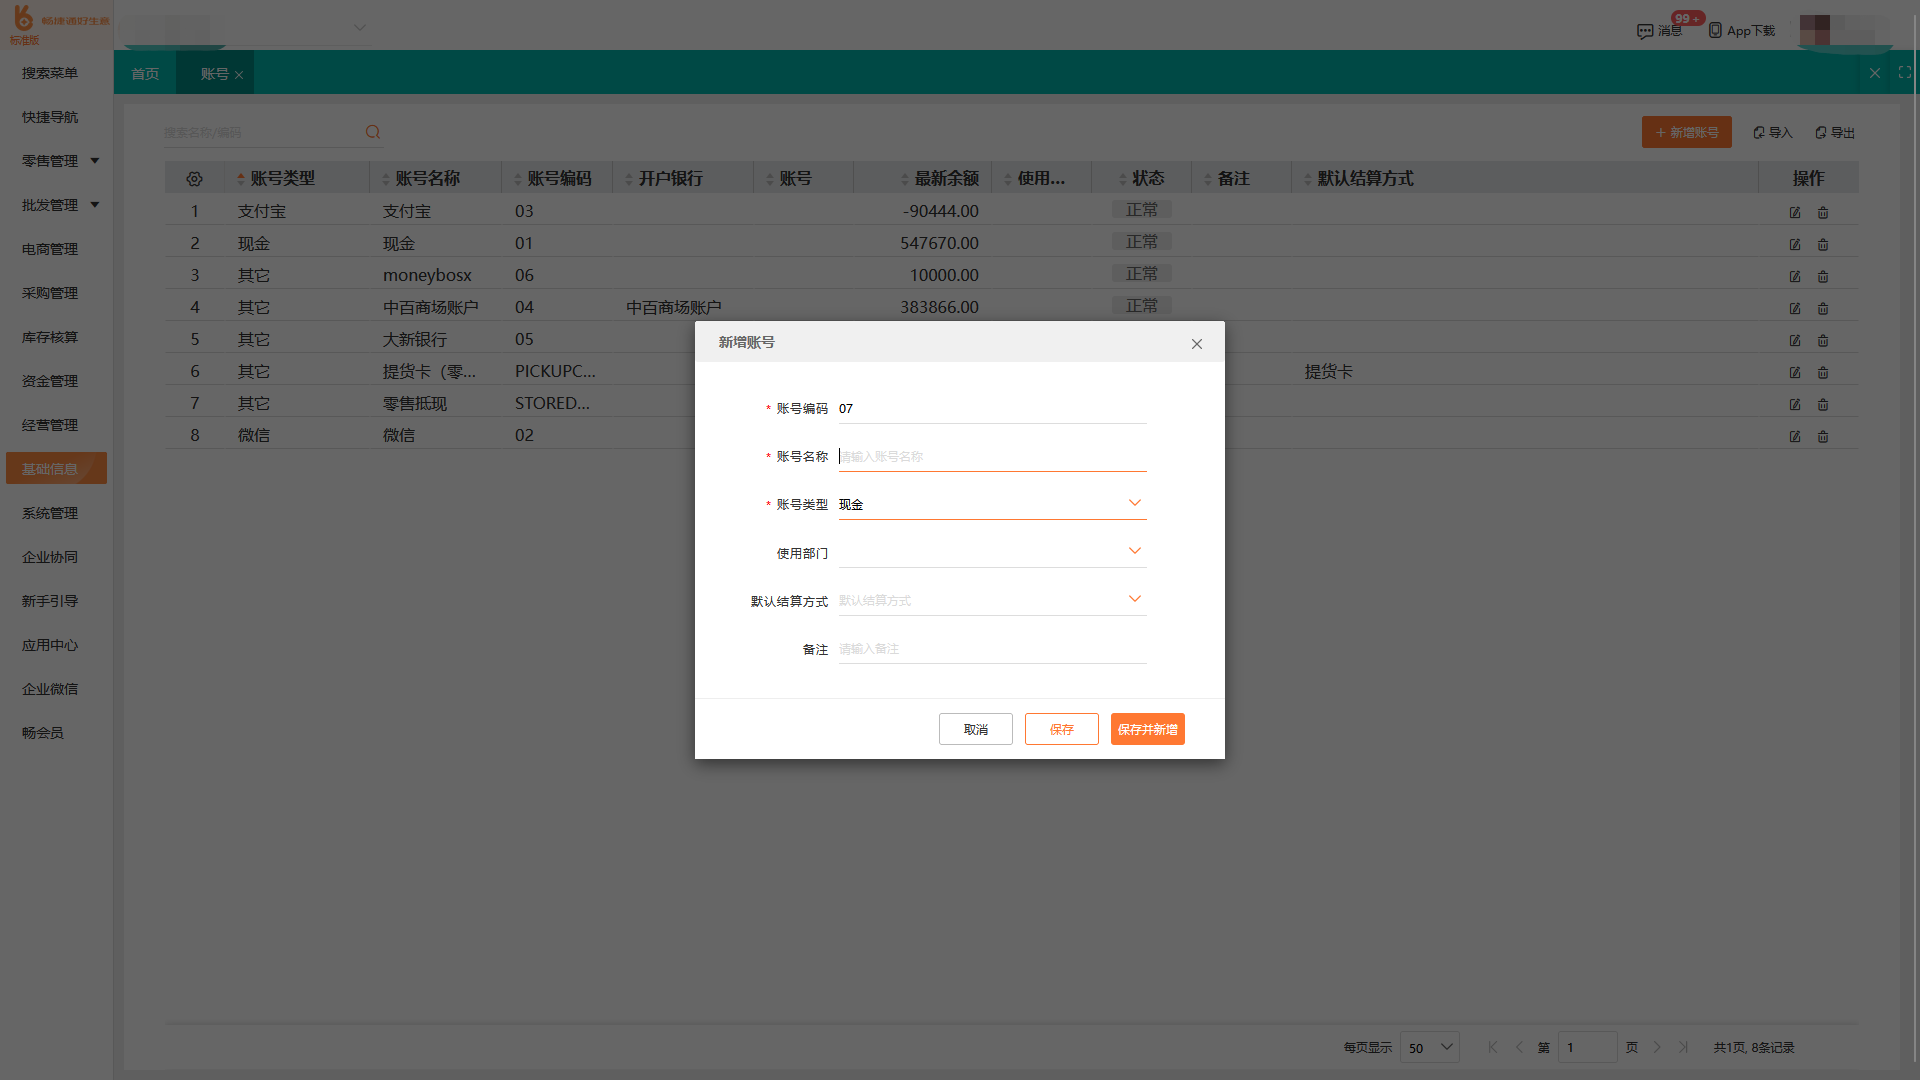Click the edit icon for 中百商场账户 row
The image size is (1920, 1080).
(x=1796, y=307)
